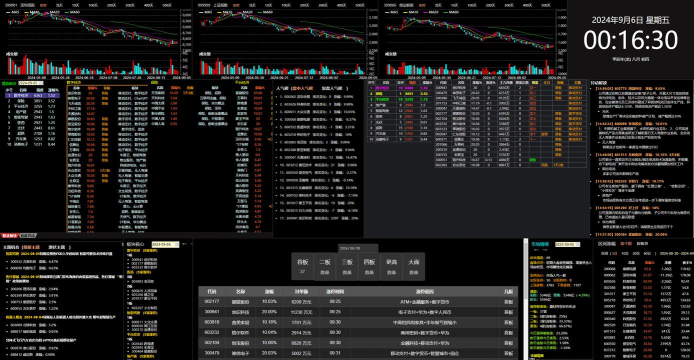Open date picker above the 首板 tabs
Image resolution: width=694 pixels, height=360 pixels.
pyautogui.click(x=358, y=248)
